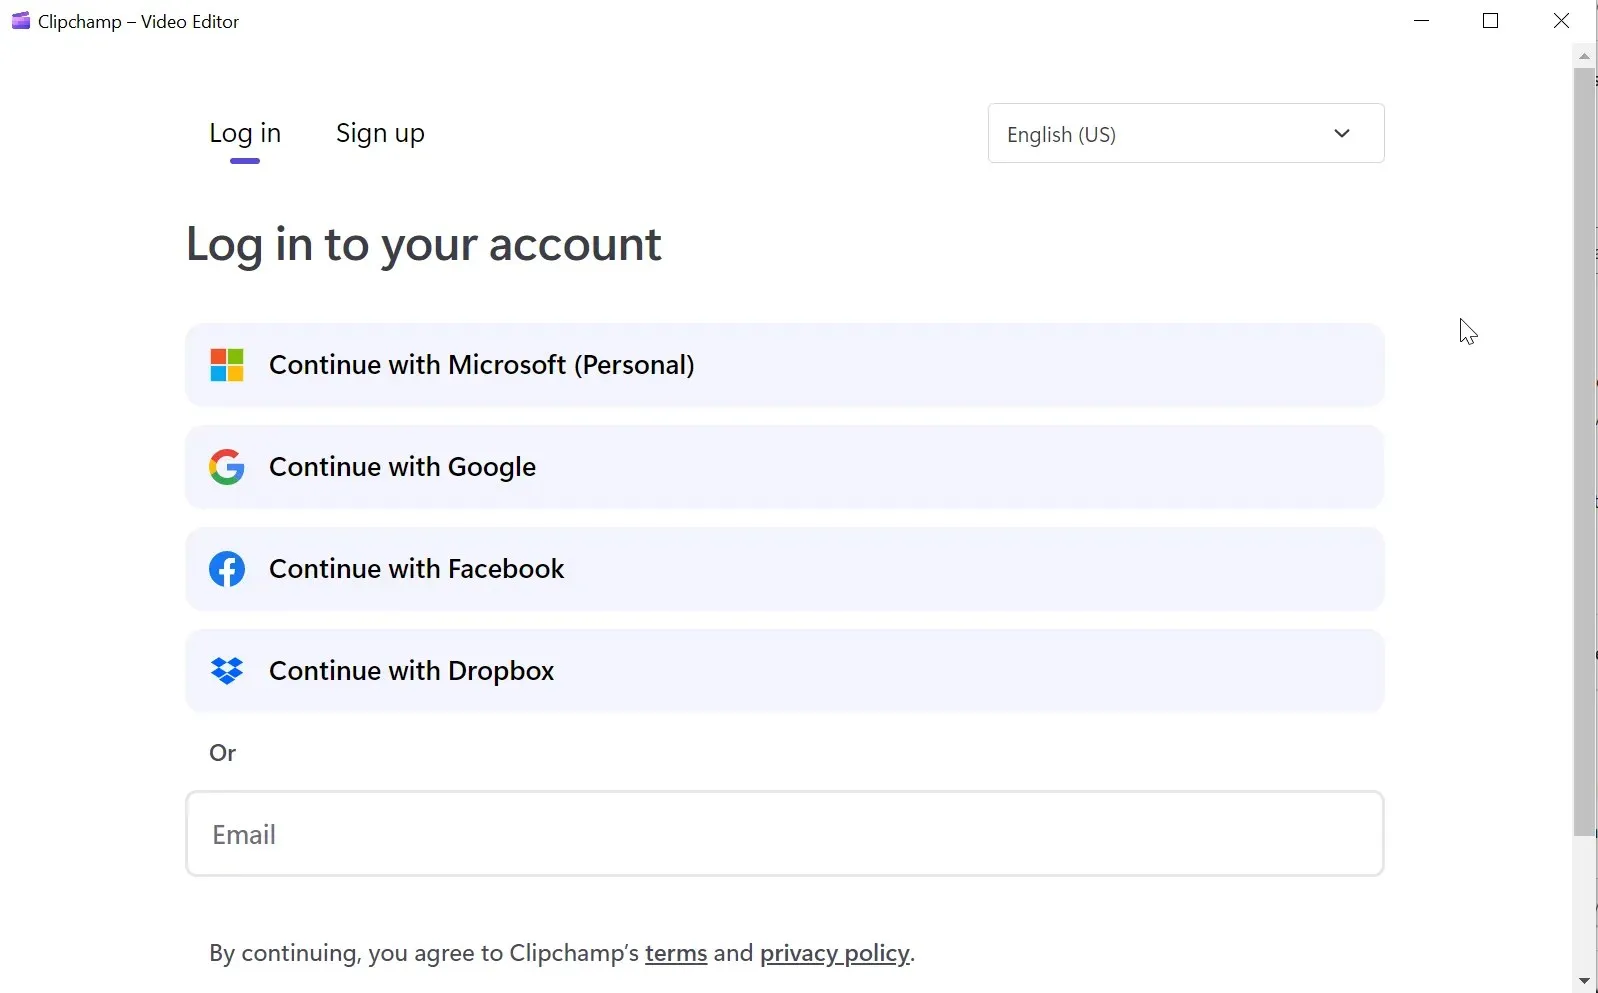The width and height of the screenshot is (1598, 993).
Task: Click the Facebook logo icon
Action: pos(227,569)
